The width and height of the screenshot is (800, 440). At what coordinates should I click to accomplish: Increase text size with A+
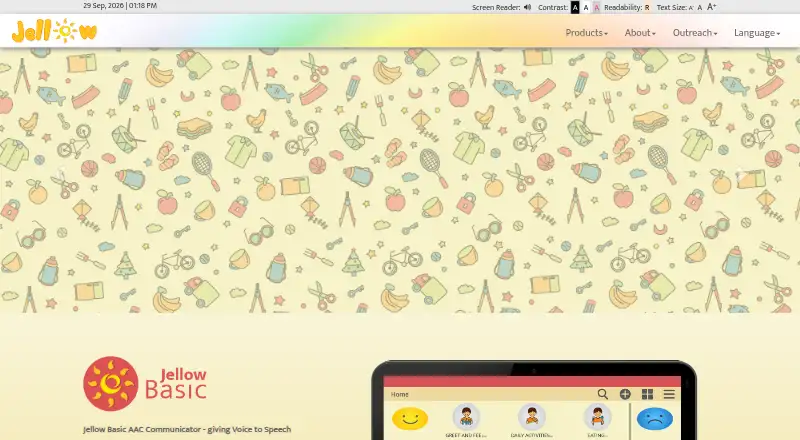pos(711,7)
